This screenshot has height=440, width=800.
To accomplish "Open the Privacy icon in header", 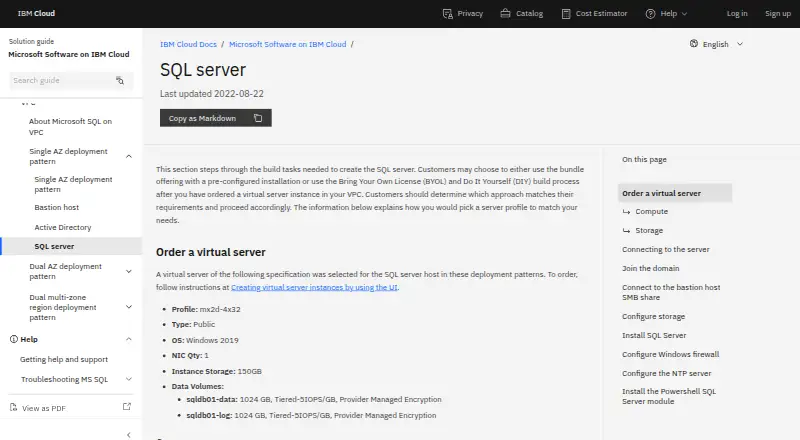I will coord(447,14).
